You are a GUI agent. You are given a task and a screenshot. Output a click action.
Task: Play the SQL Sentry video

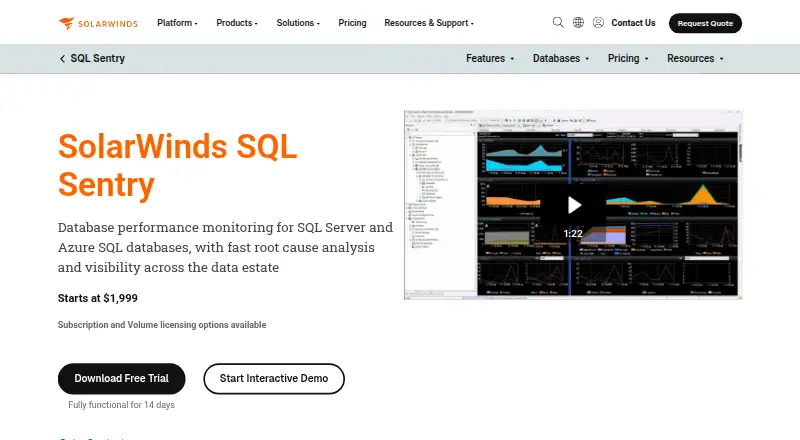(574, 205)
